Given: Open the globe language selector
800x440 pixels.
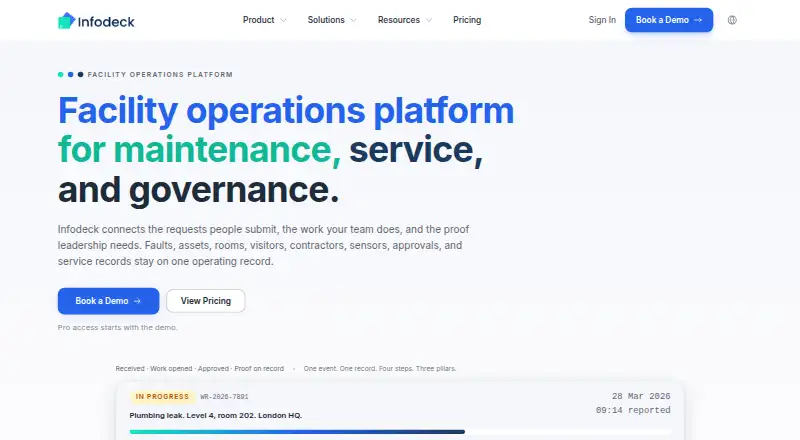Looking at the screenshot, I should (732, 20).
